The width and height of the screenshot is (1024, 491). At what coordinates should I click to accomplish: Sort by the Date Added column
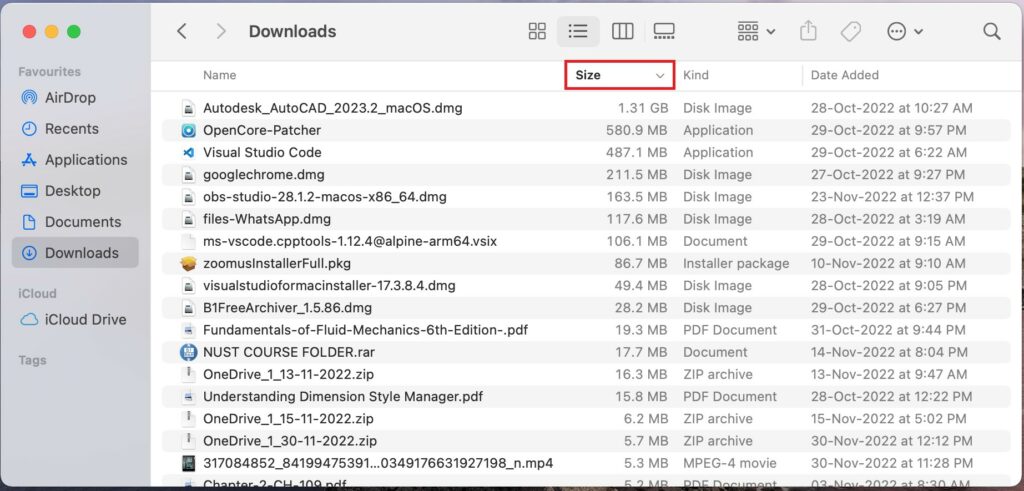pyautogui.click(x=844, y=75)
